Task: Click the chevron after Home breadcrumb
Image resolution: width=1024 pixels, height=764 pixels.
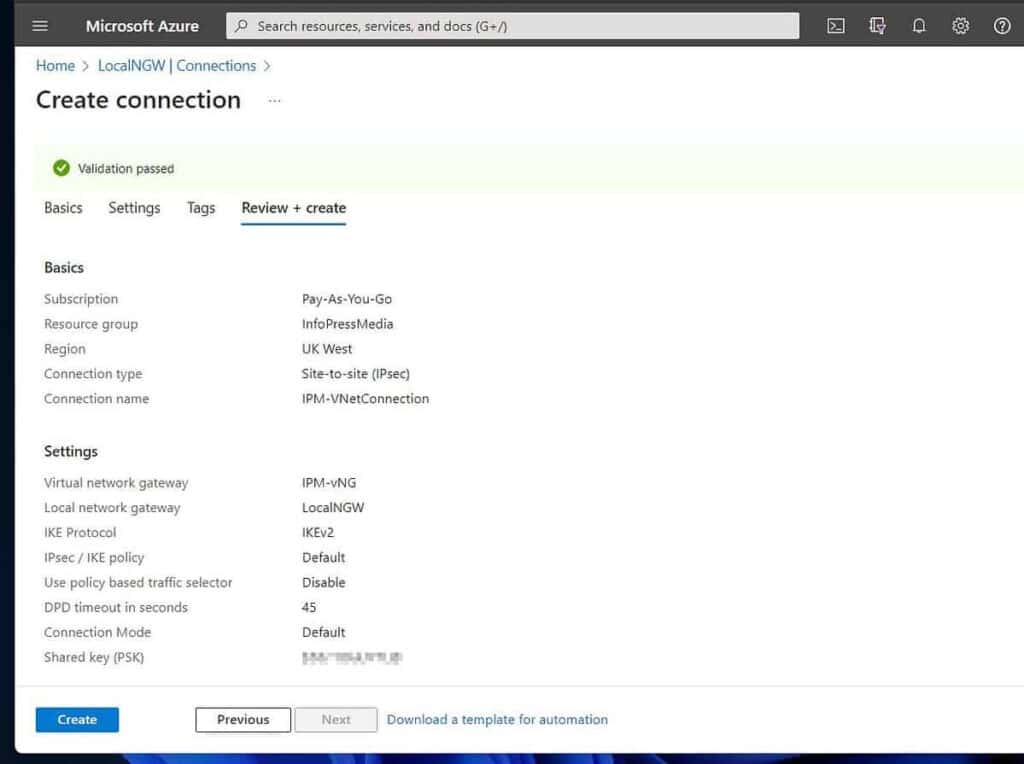Action: point(85,66)
